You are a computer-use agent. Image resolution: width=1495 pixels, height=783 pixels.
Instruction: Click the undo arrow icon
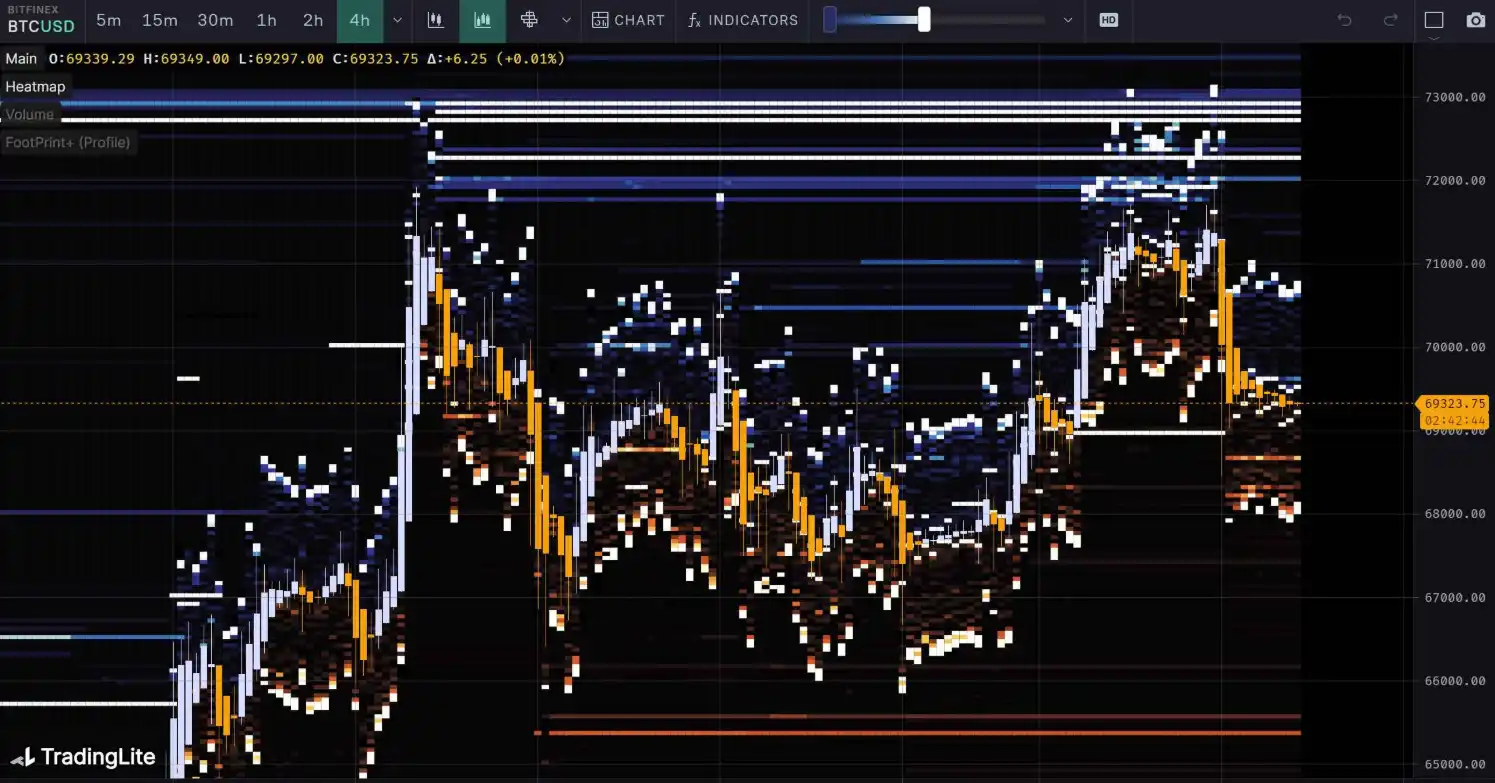point(1345,20)
